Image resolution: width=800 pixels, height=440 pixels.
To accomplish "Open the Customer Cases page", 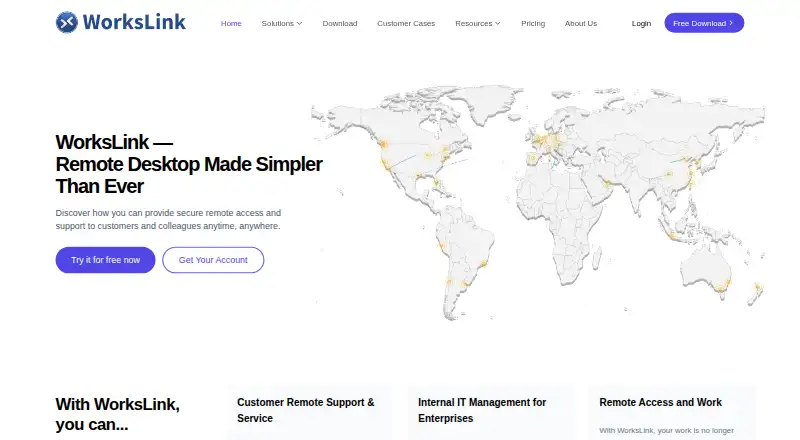I will (x=406, y=23).
